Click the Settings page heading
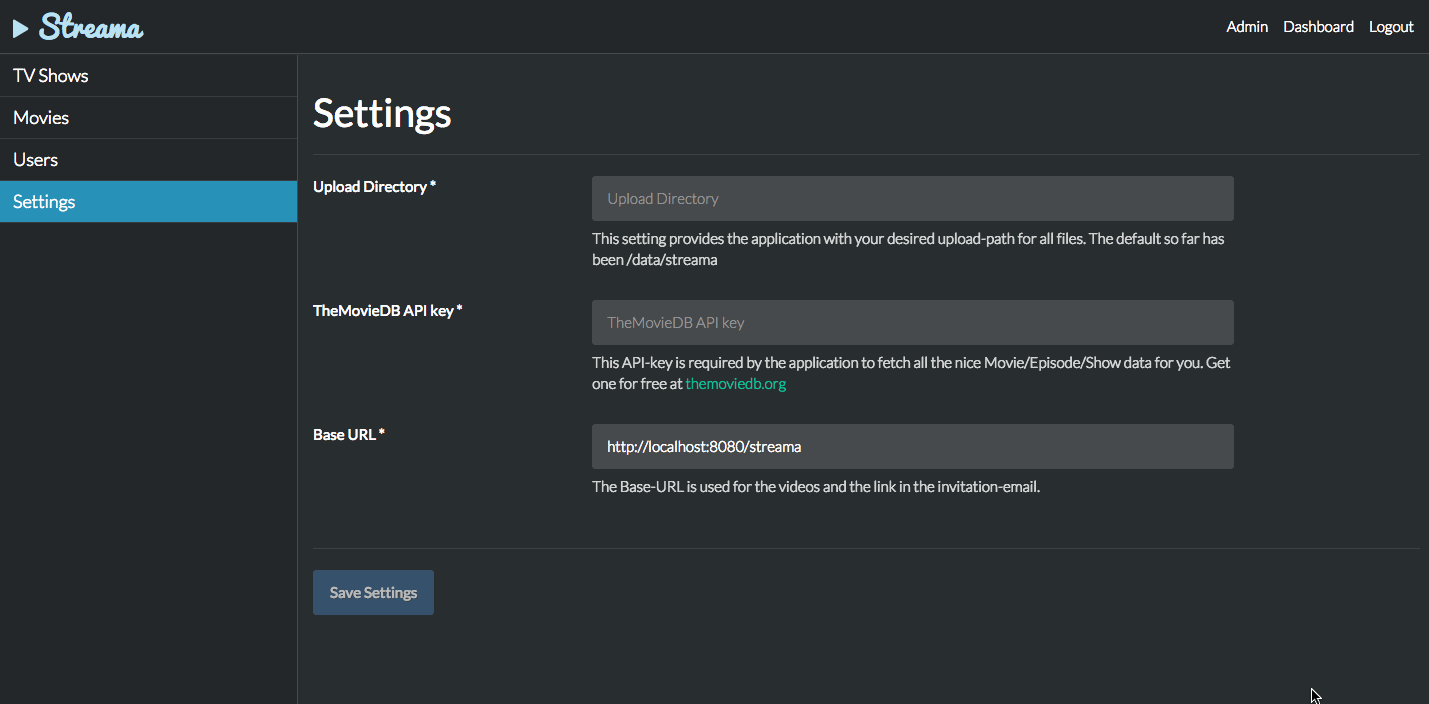 click(x=382, y=113)
